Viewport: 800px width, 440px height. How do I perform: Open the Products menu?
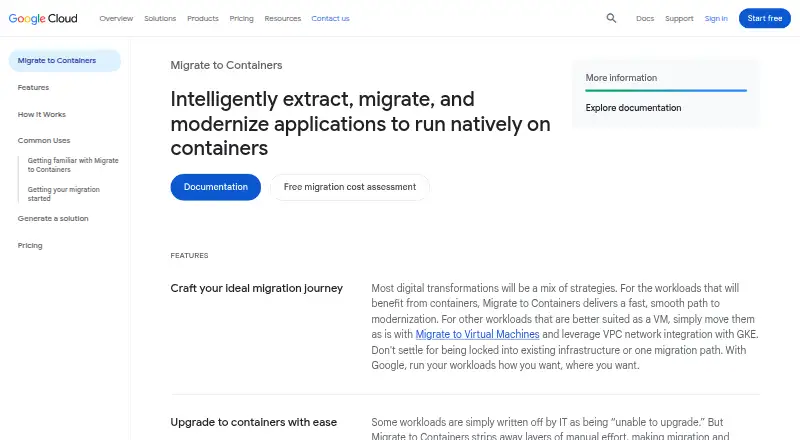[203, 18]
